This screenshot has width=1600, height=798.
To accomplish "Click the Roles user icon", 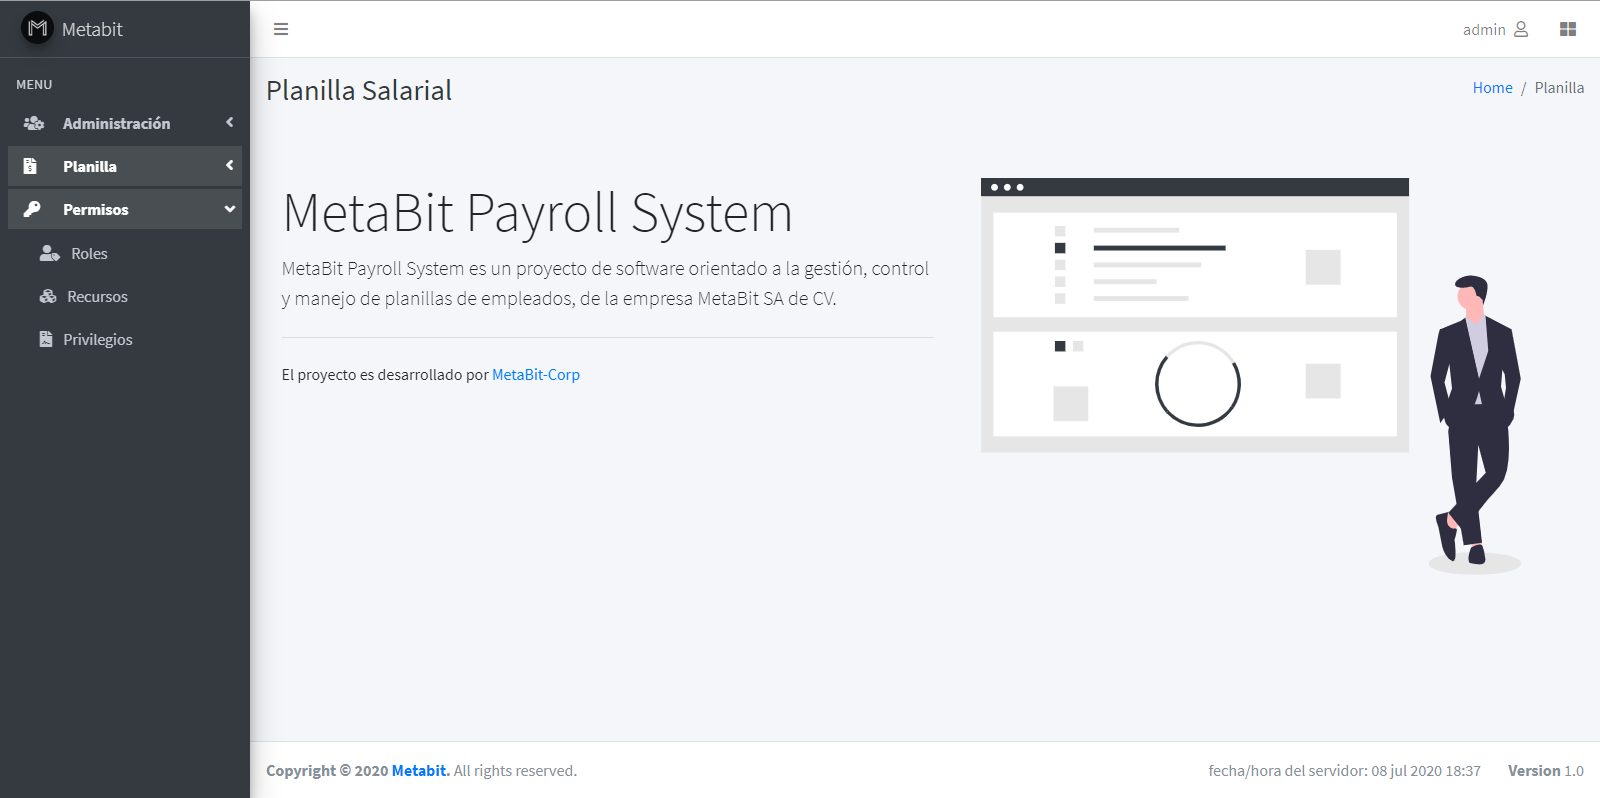I will tap(49, 253).
